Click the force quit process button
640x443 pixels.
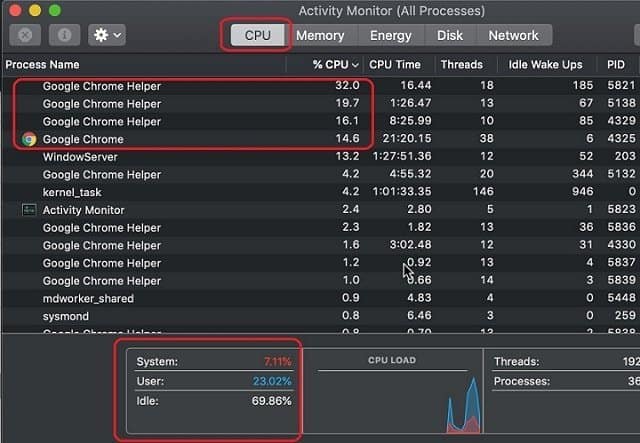25,35
